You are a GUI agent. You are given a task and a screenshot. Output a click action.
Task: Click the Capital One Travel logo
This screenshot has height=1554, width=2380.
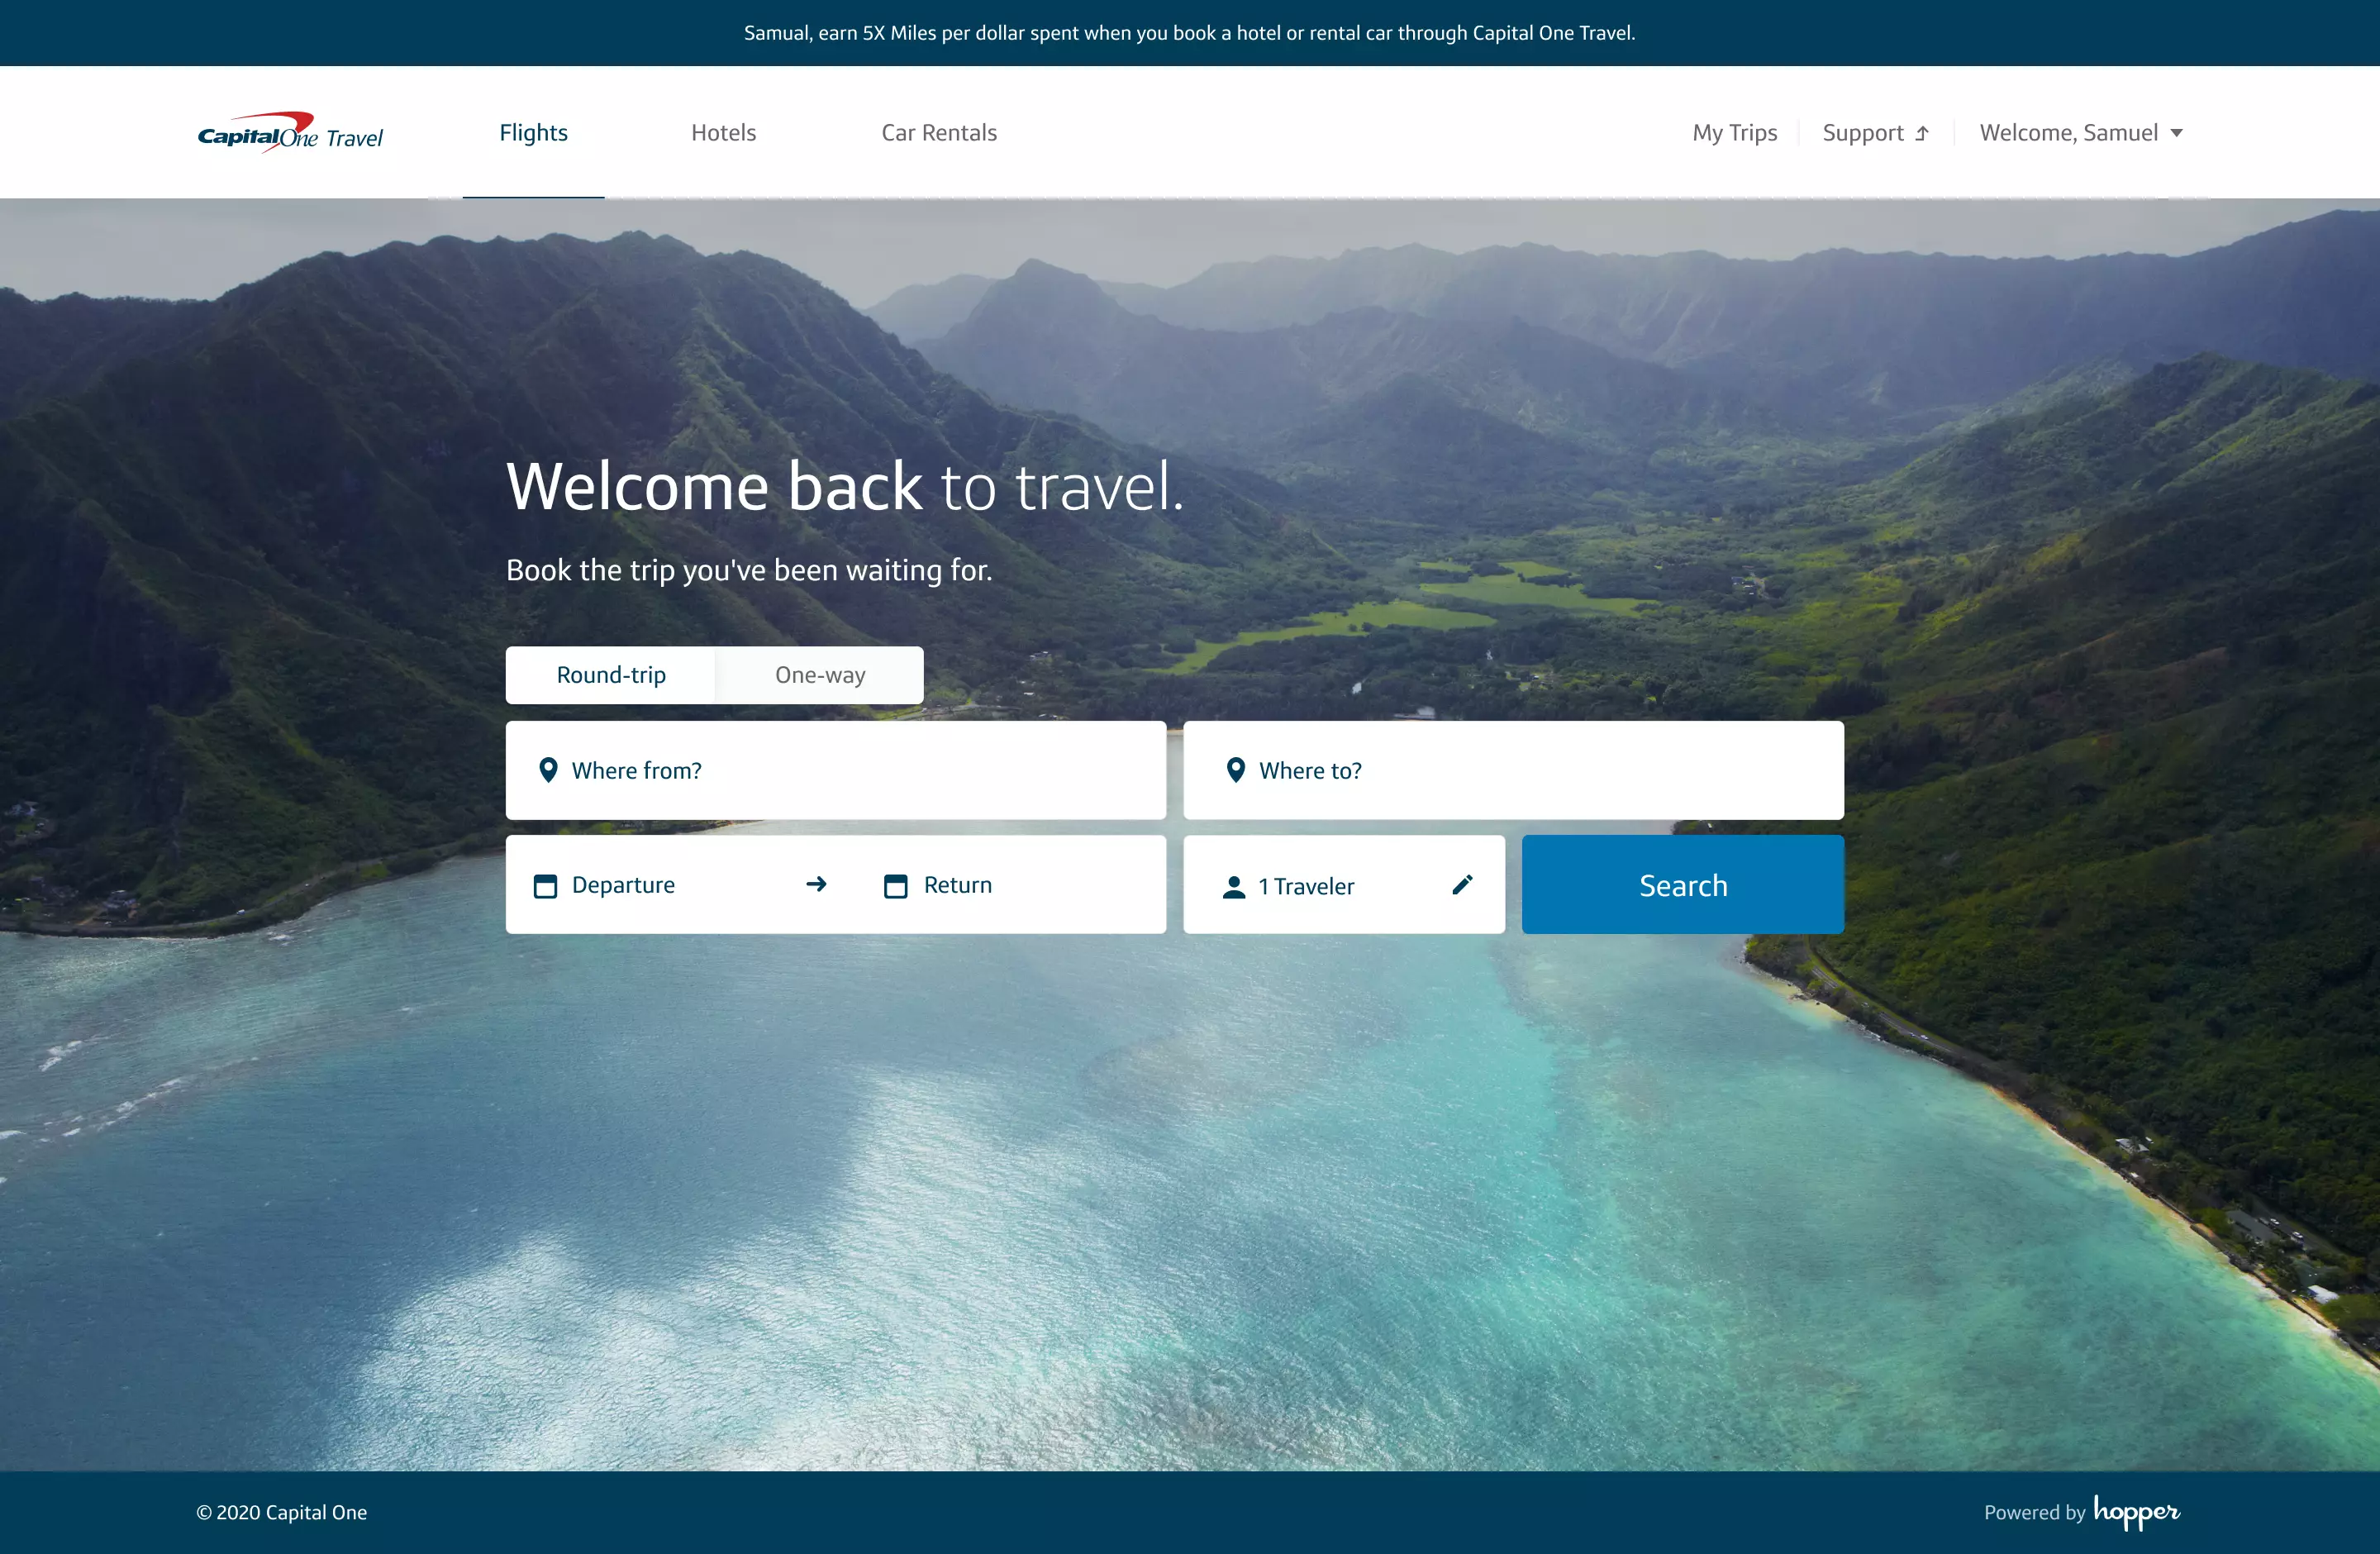tap(290, 131)
